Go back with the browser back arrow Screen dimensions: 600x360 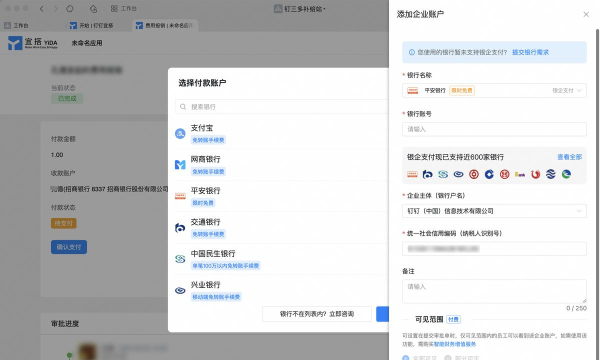41,8
